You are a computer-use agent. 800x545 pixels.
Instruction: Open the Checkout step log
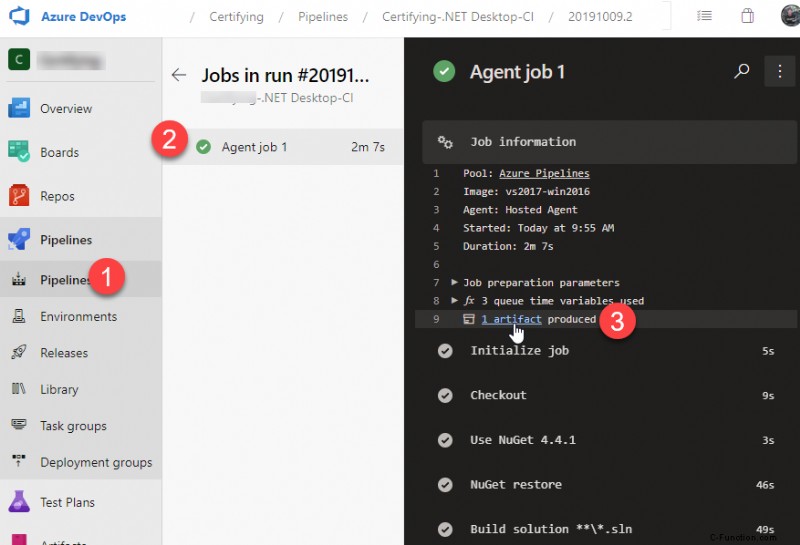[x=498, y=395]
